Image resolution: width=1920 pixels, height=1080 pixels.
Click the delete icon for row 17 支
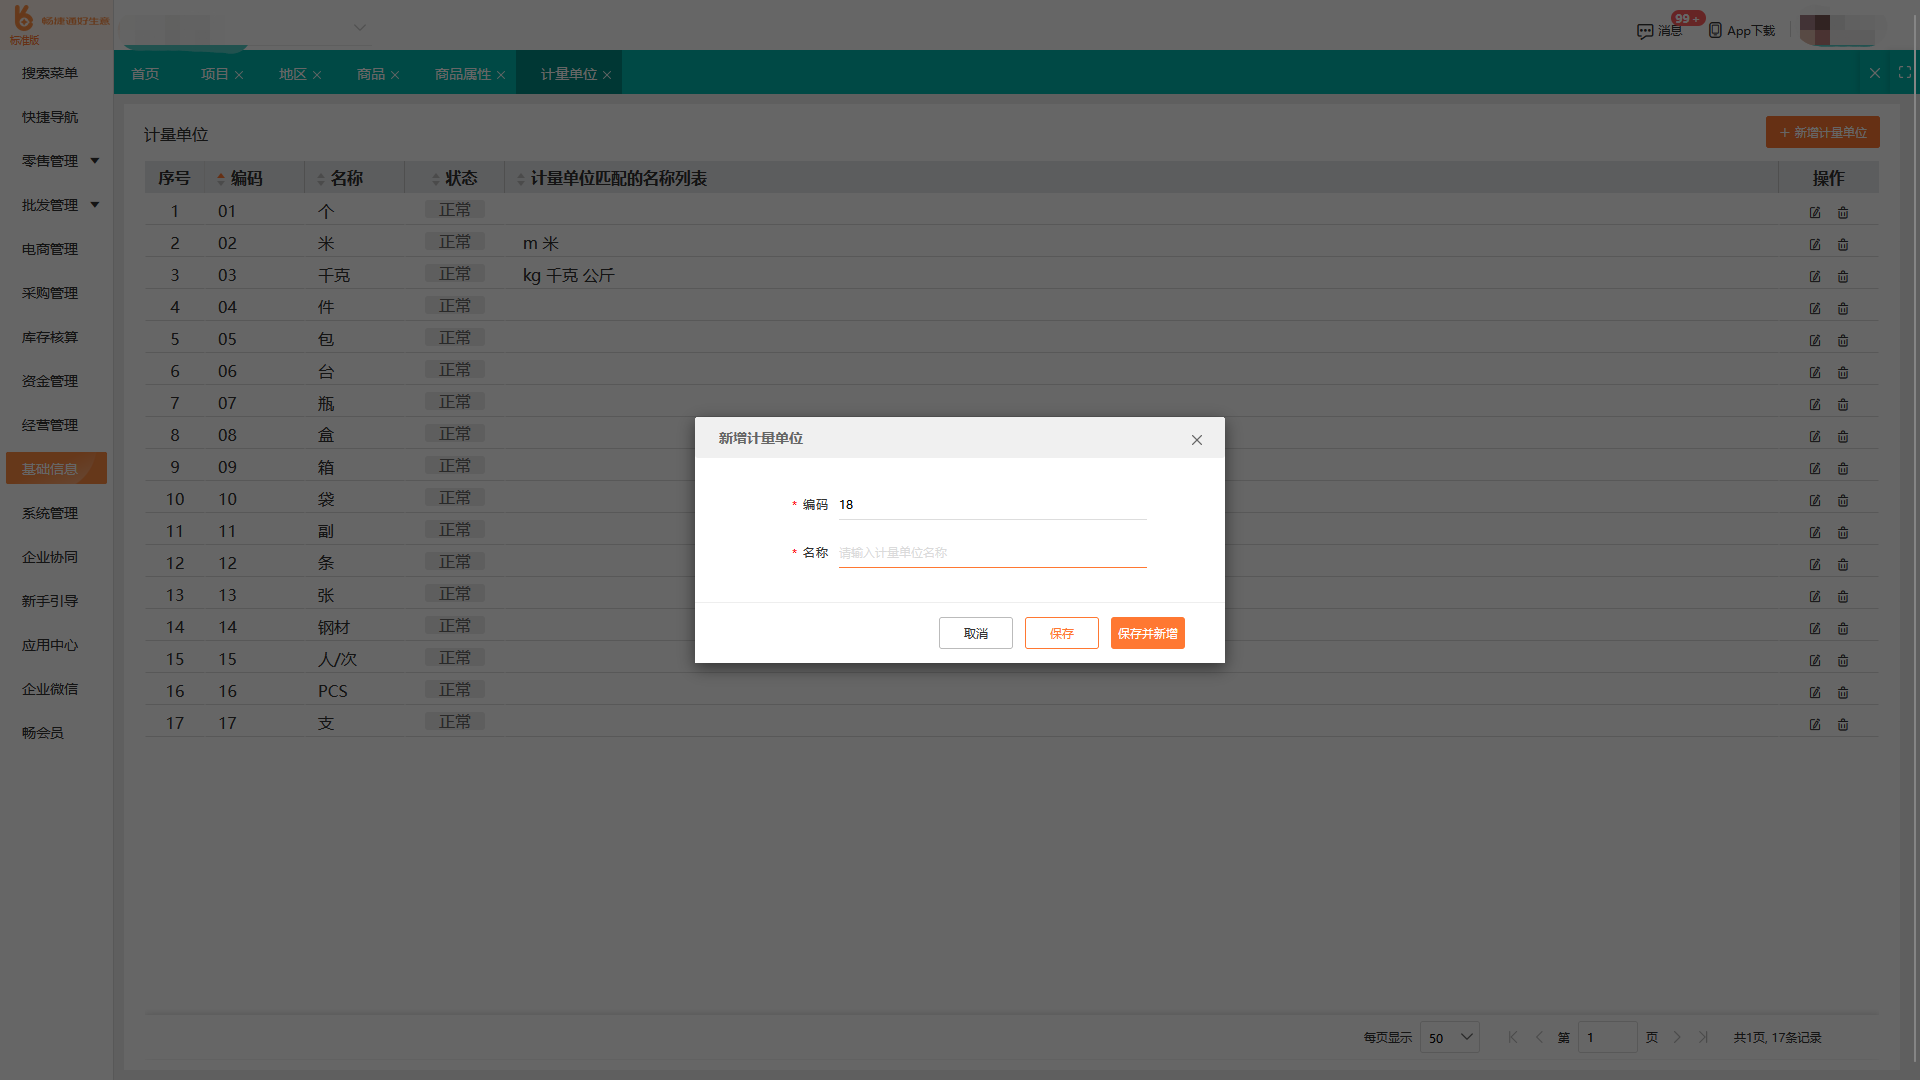[x=1844, y=724]
